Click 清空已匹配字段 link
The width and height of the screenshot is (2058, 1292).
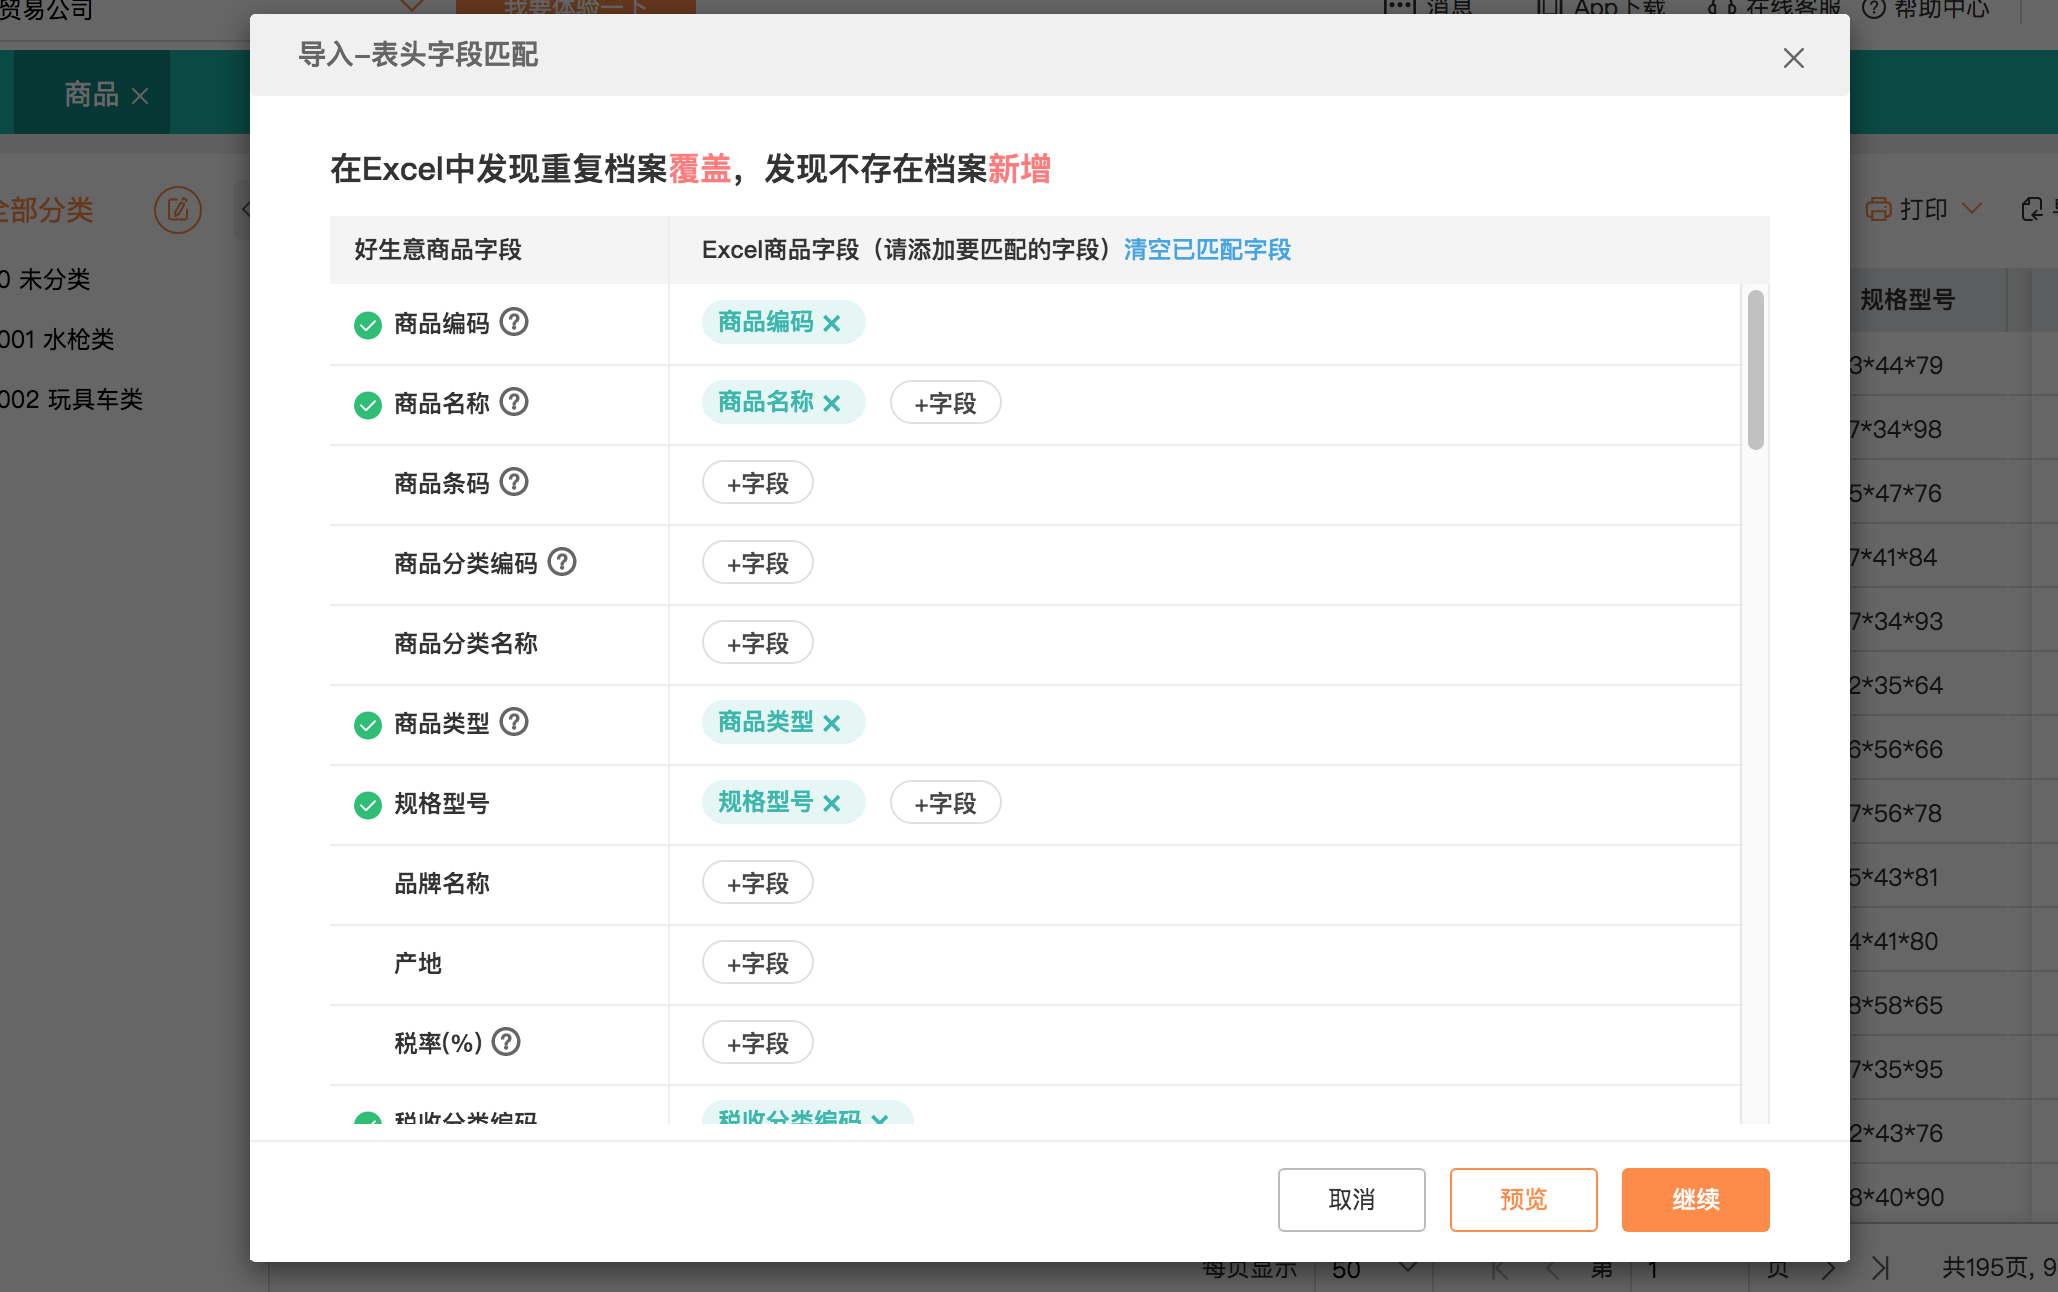1205,249
